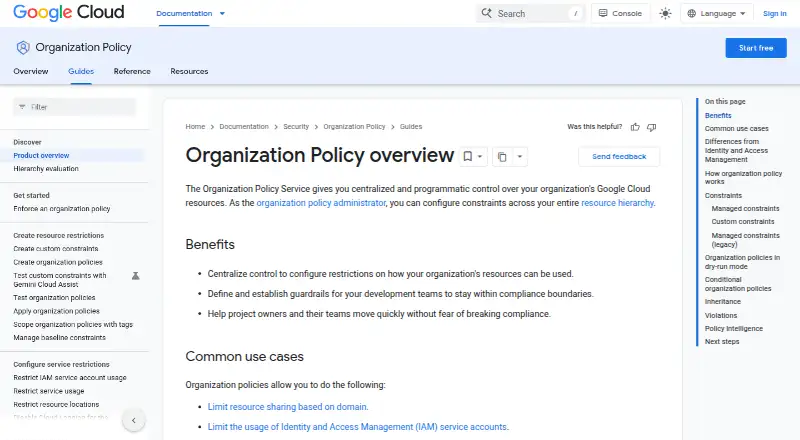The width and height of the screenshot is (800, 440).
Task: Click the Sign in link
Action: [774, 14]
